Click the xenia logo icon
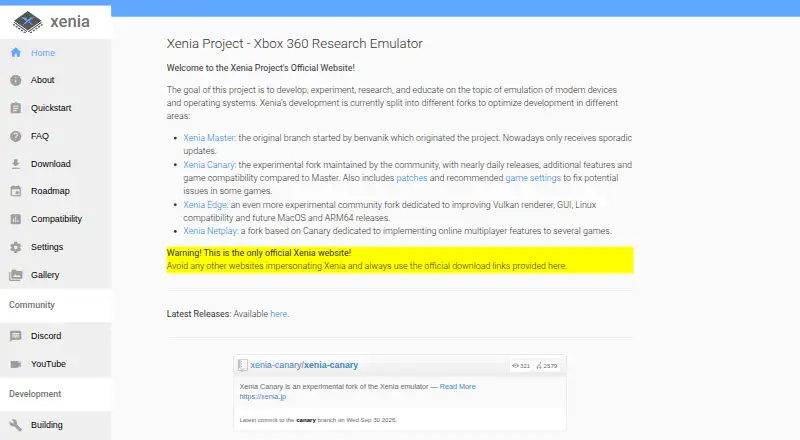Image resolution: width=800 pixels, height=440 pixels. pyautogui.click(x=28, y=22)
